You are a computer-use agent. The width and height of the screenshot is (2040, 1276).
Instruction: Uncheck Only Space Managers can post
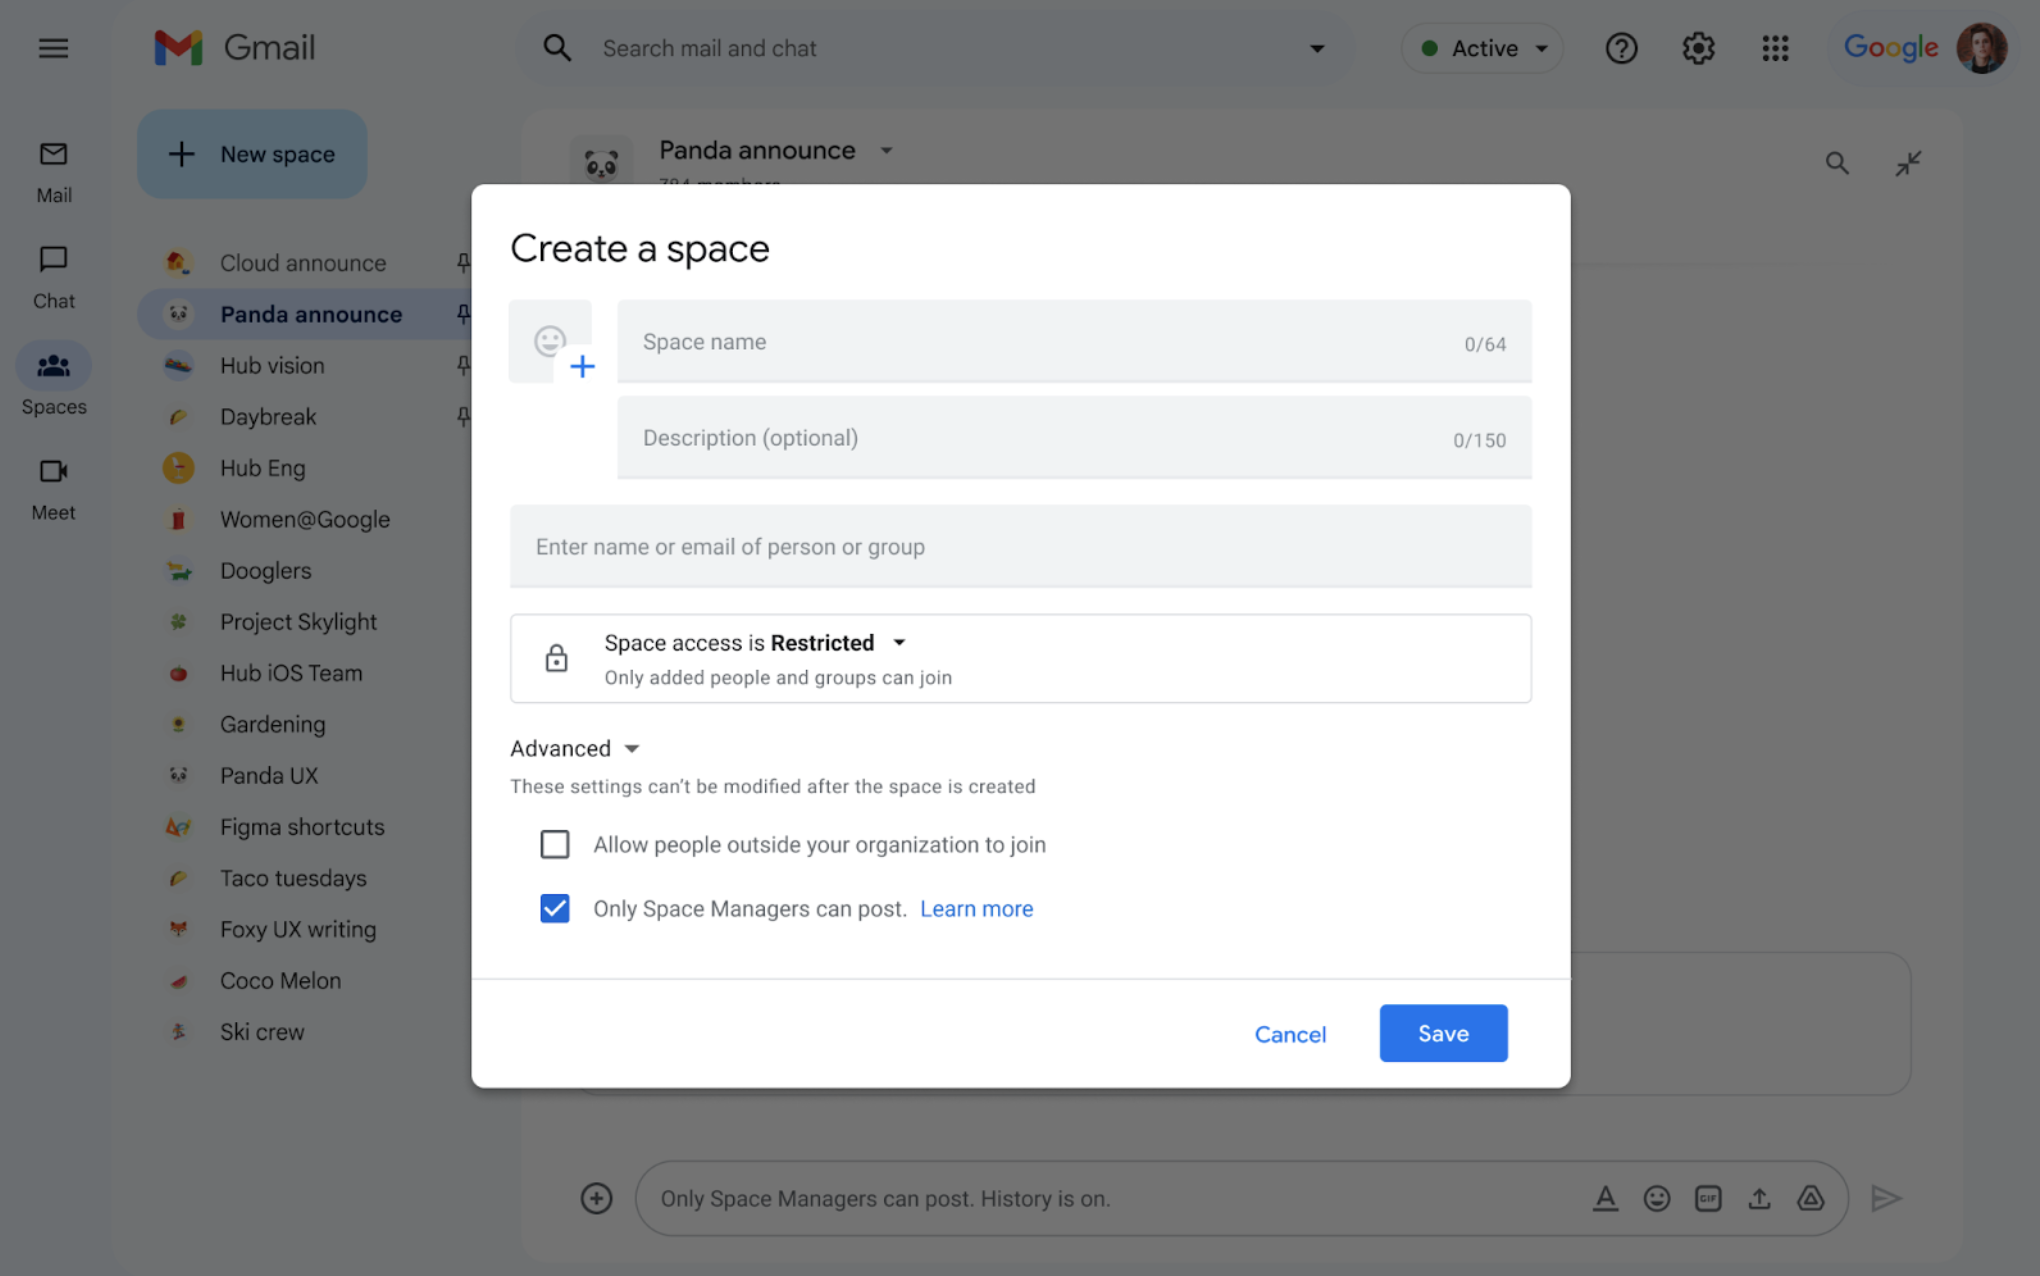(x=555, y=909)
